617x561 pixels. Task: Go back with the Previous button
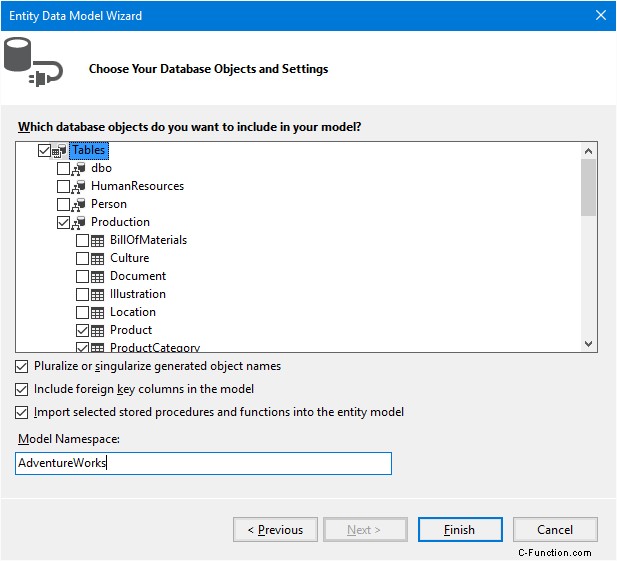click(x=275, y=530)
